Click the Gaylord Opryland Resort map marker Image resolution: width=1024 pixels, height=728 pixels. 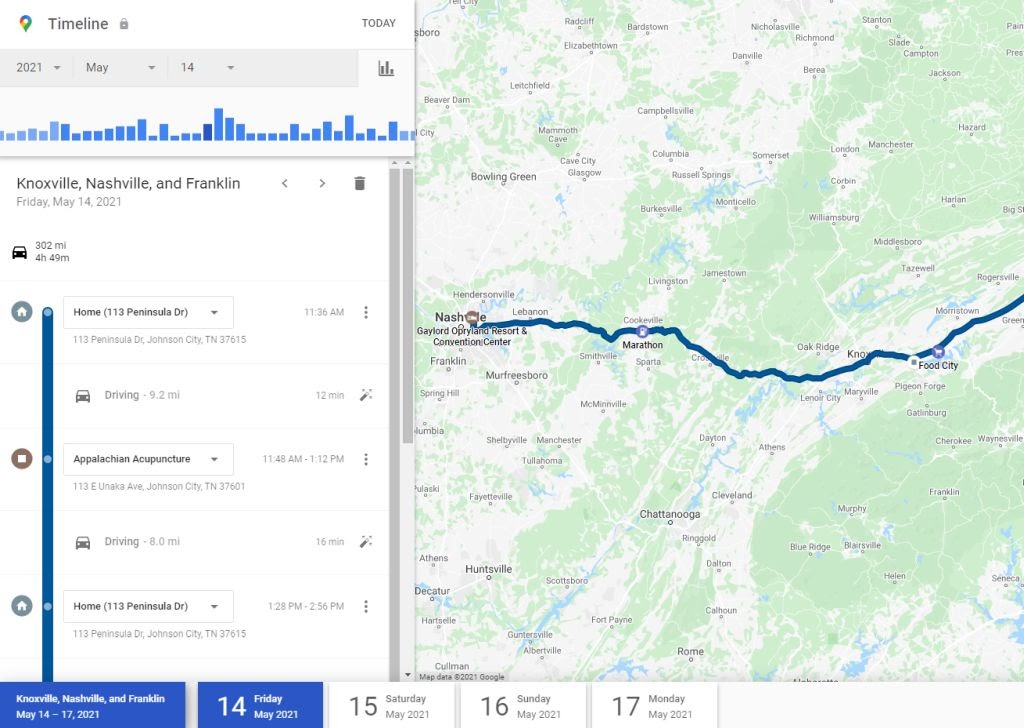(x=472, y=319)
